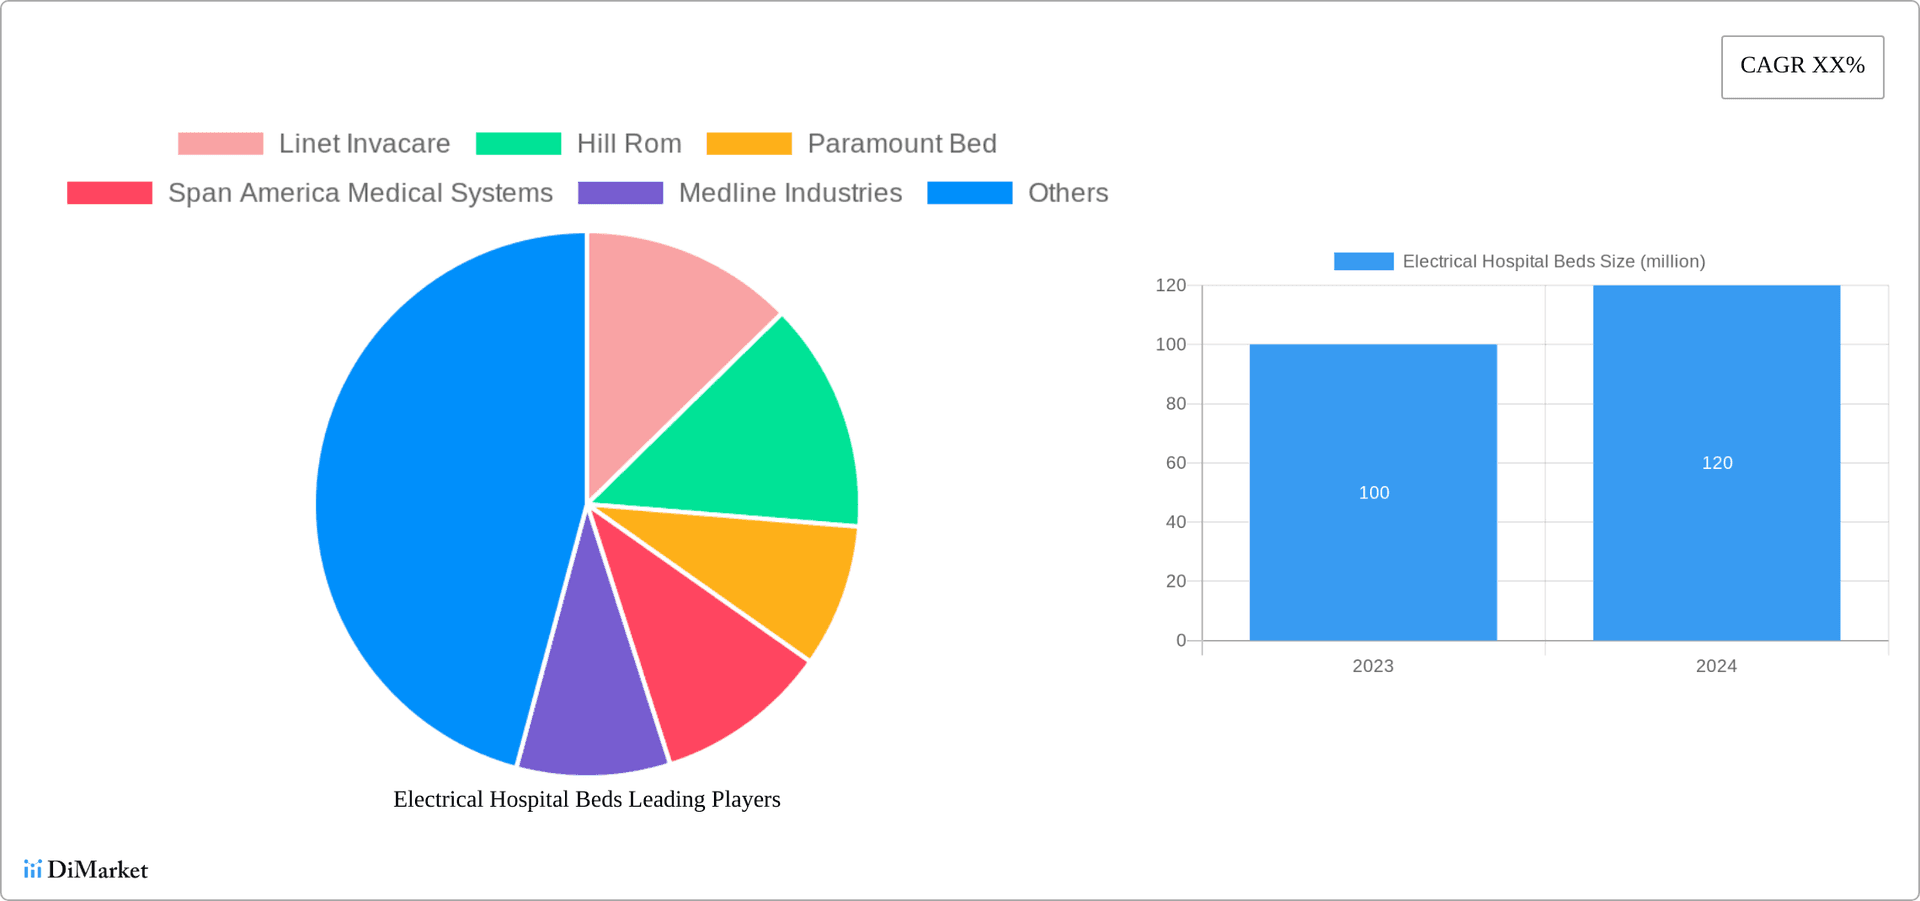Screen dimensions: 1920x901
Task: Click the red Span America Medical Systems swatch
Action: pyautogui.click(x=109, y=192)
